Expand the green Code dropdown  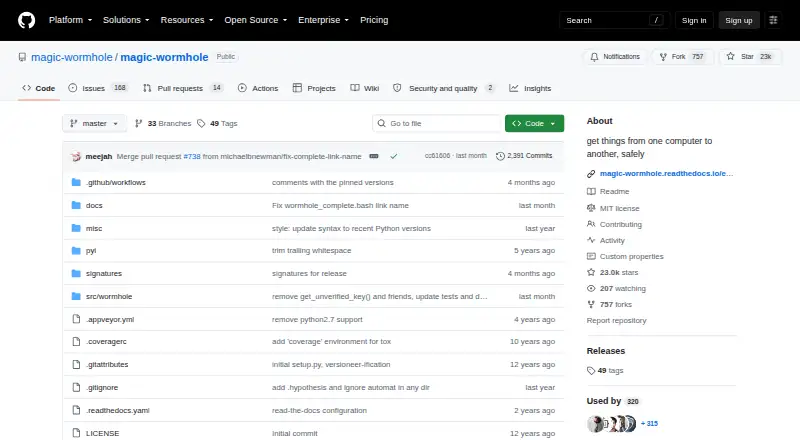pos(534,124)
